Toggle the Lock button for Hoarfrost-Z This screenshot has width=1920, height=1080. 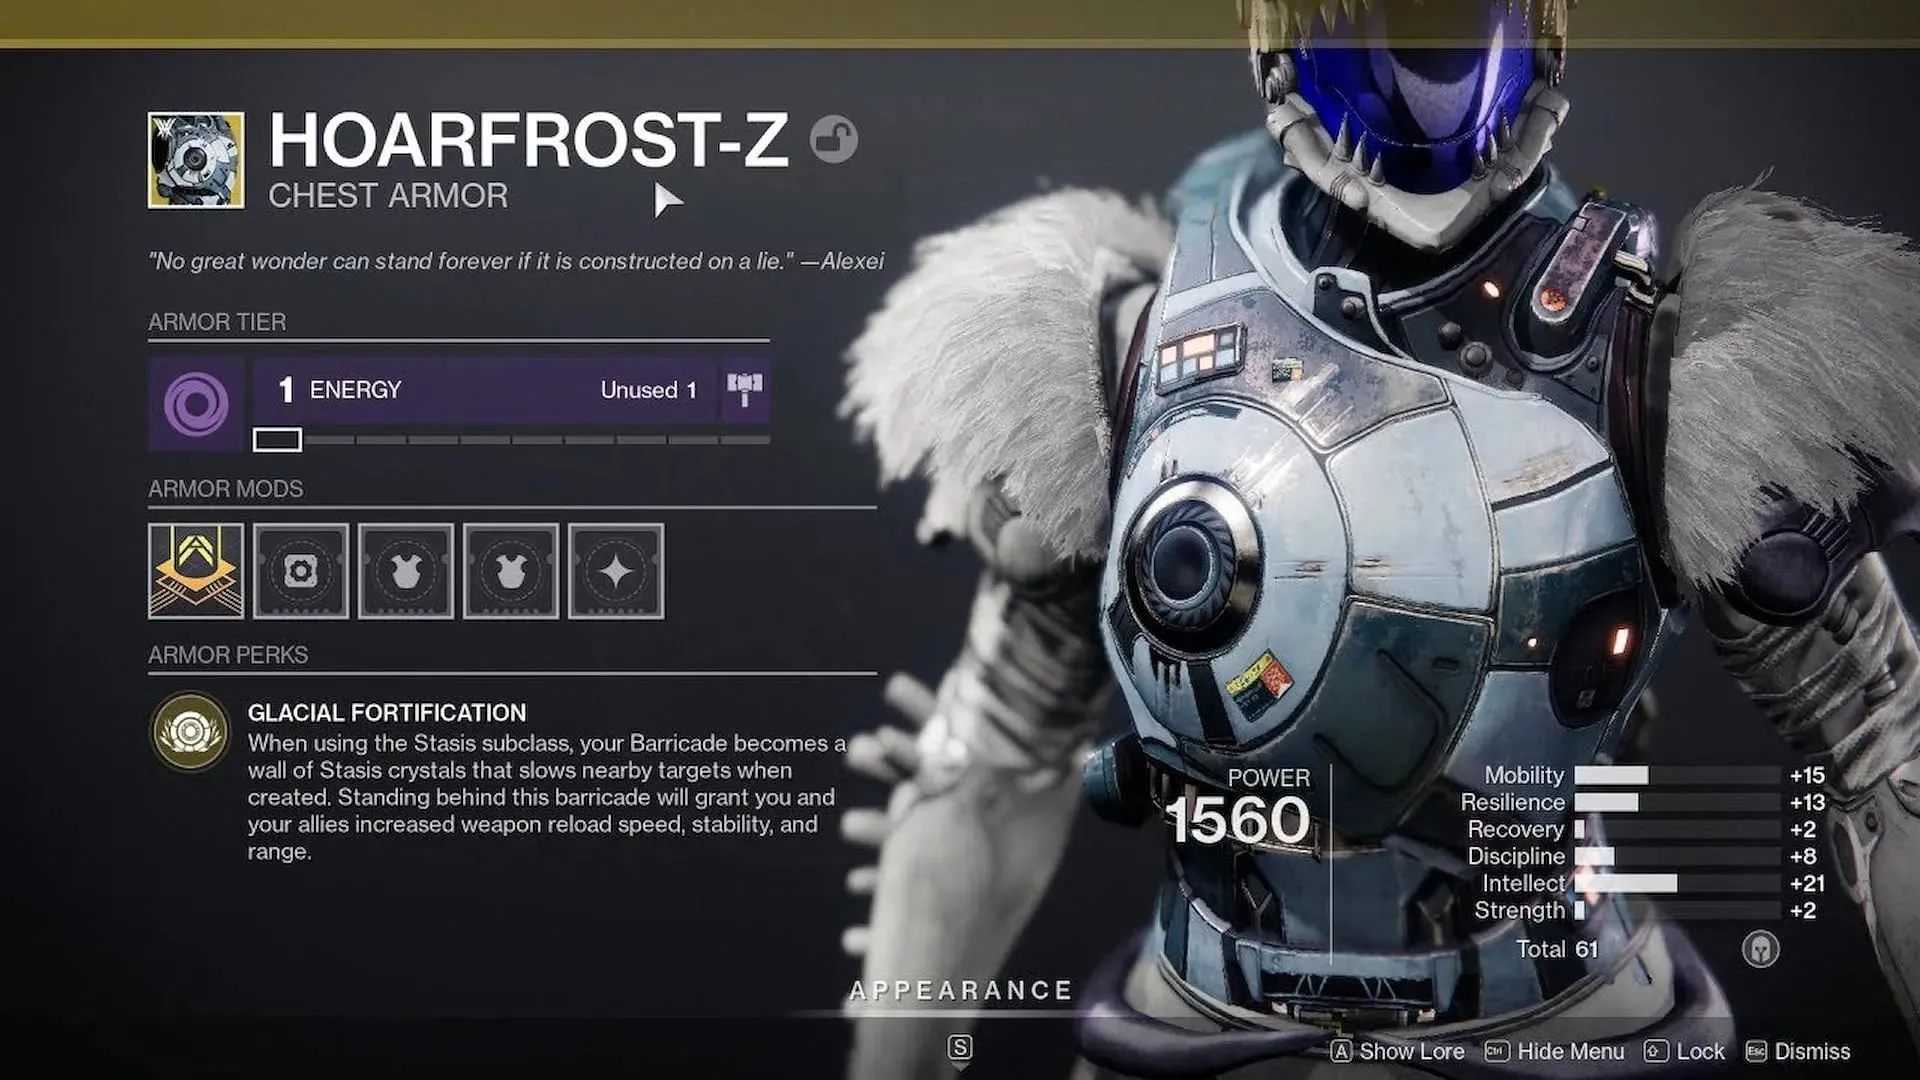point(1700,1051)
